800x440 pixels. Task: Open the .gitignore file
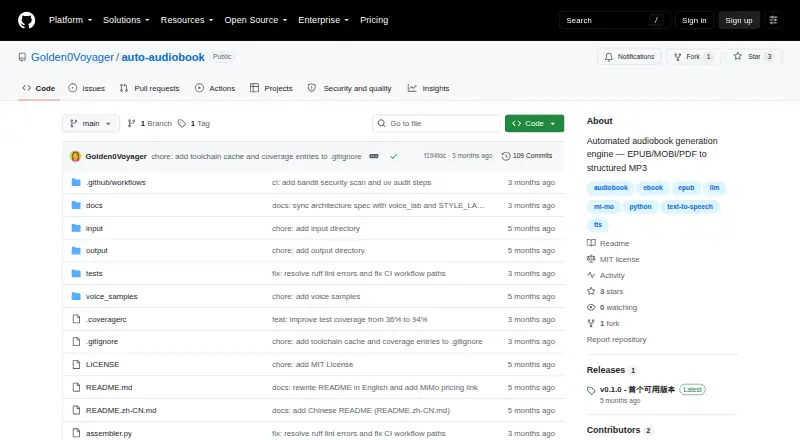click(x=102, y=341)
